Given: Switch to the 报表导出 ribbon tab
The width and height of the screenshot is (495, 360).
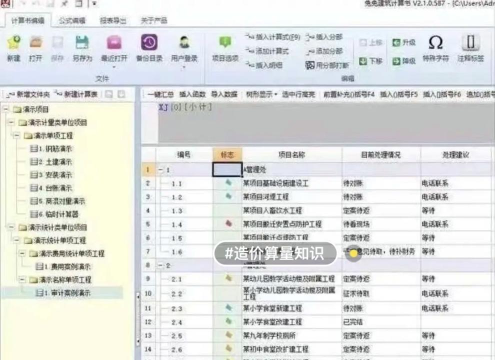Looking at the screenshot, I should (x=113, y=21).
